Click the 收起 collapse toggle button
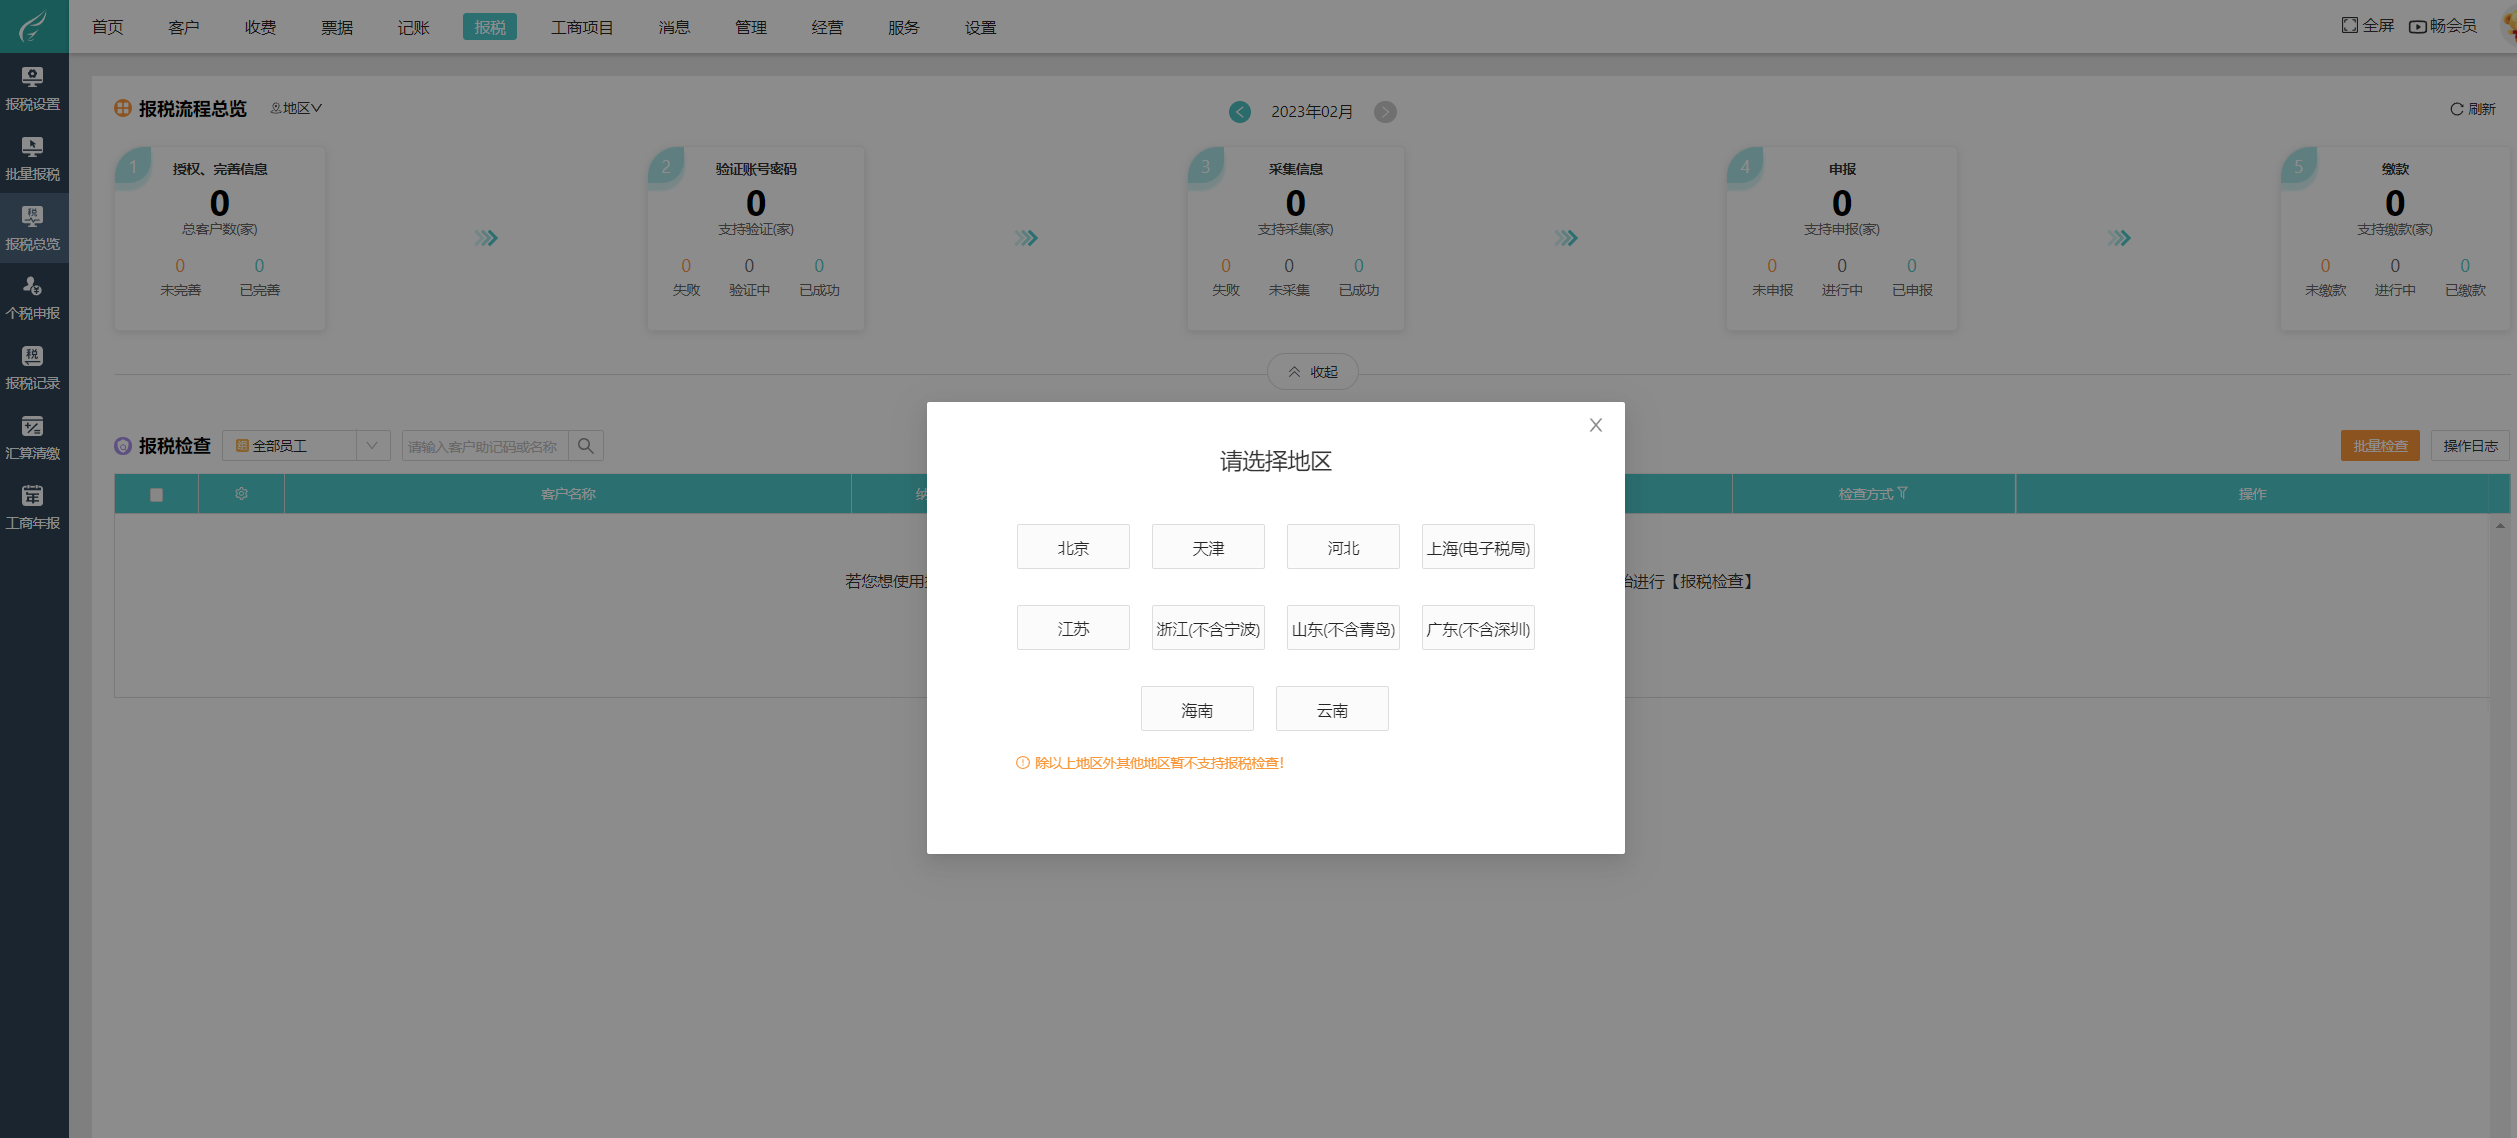 (1315, 371)
